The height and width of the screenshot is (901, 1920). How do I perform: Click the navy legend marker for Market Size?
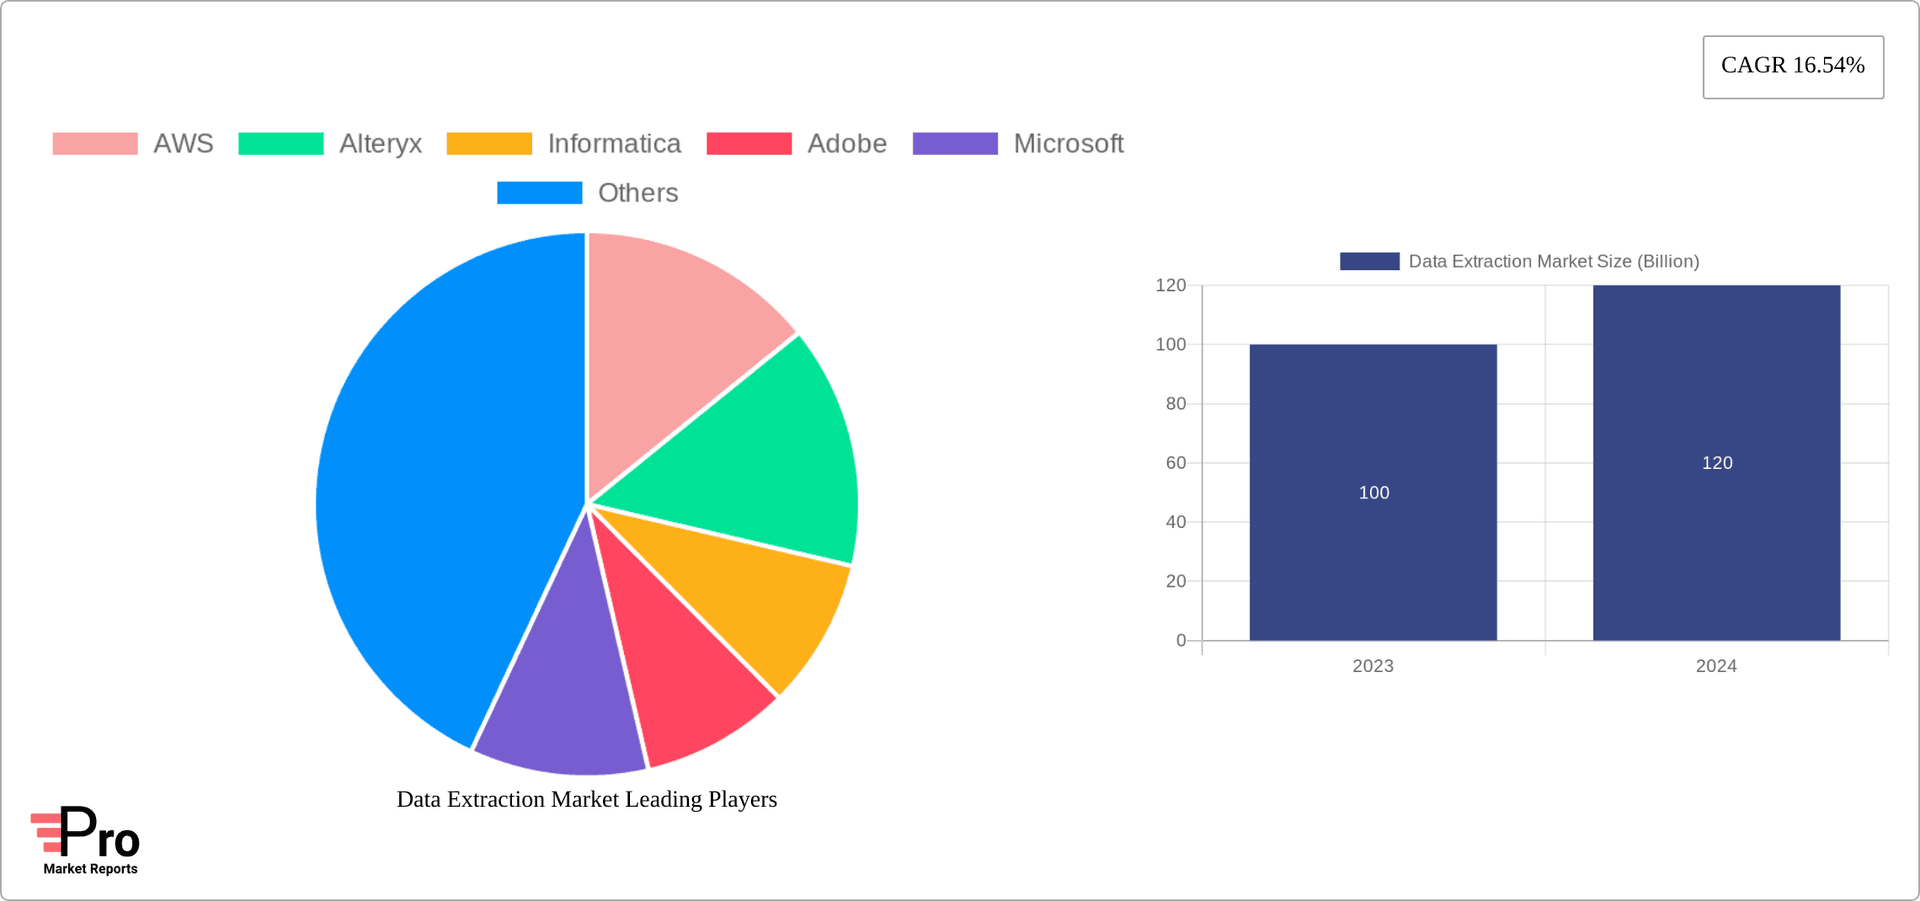tap(1368, 261)
